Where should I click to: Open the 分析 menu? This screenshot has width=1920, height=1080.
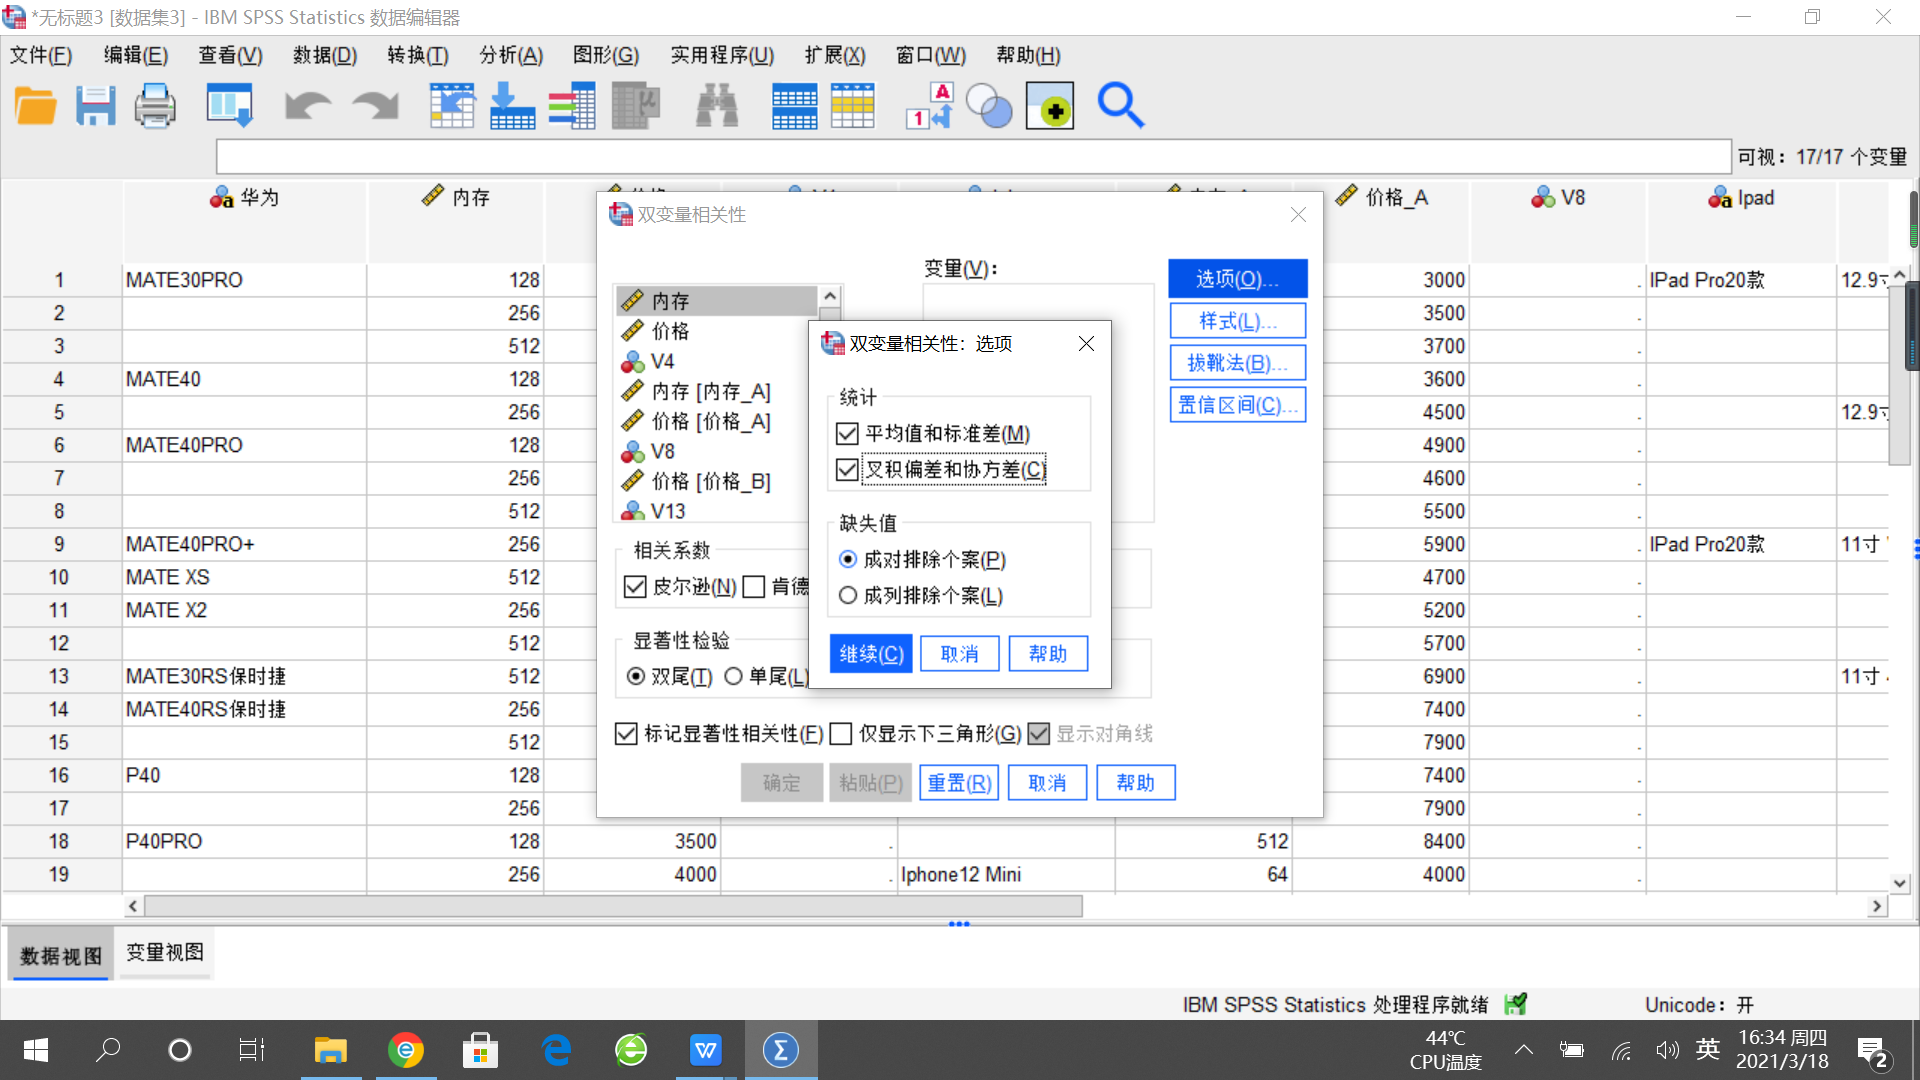(x=510, y=55)
